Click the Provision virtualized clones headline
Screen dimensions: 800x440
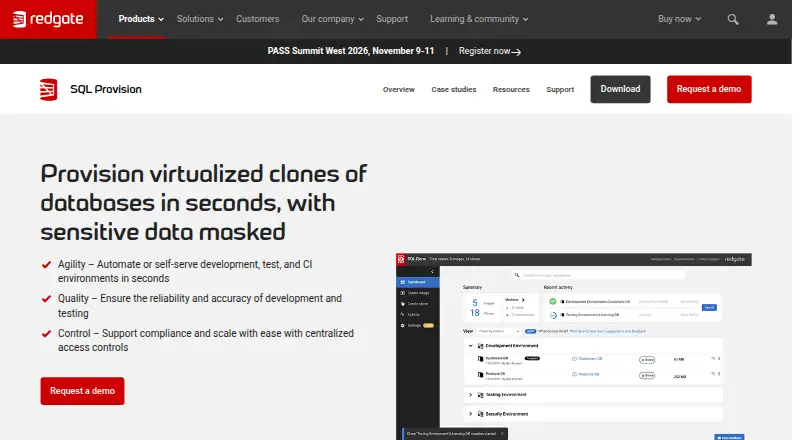click(204, 203)
